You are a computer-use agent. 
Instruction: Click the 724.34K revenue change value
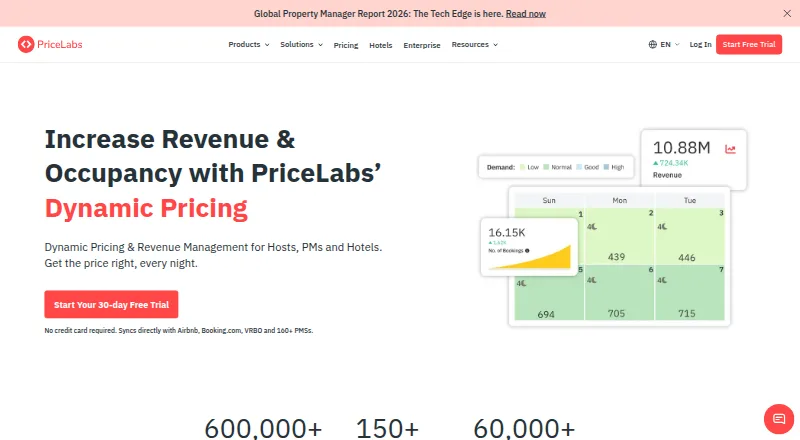coord(673,163)
